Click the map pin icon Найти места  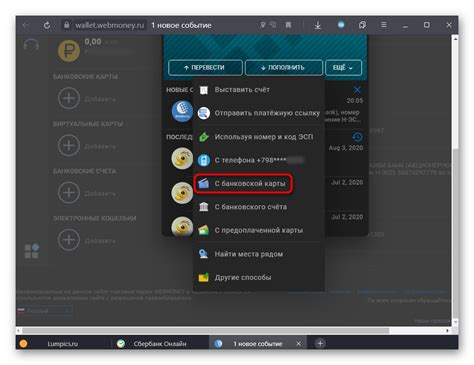click(x=203, y=254)
